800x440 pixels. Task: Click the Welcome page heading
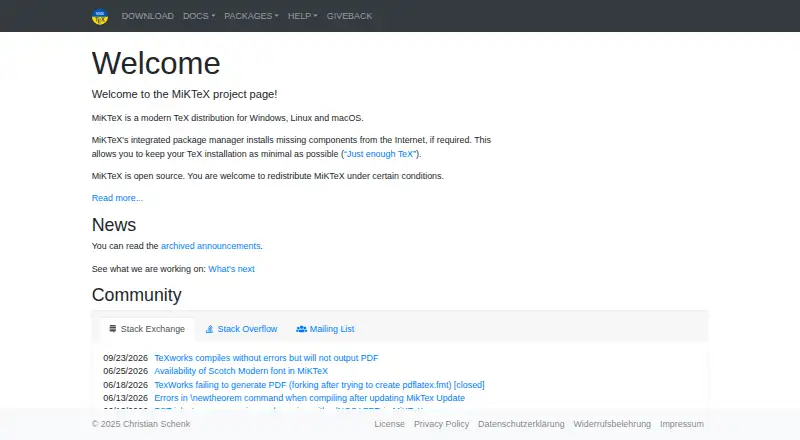(x=156, y=63)
